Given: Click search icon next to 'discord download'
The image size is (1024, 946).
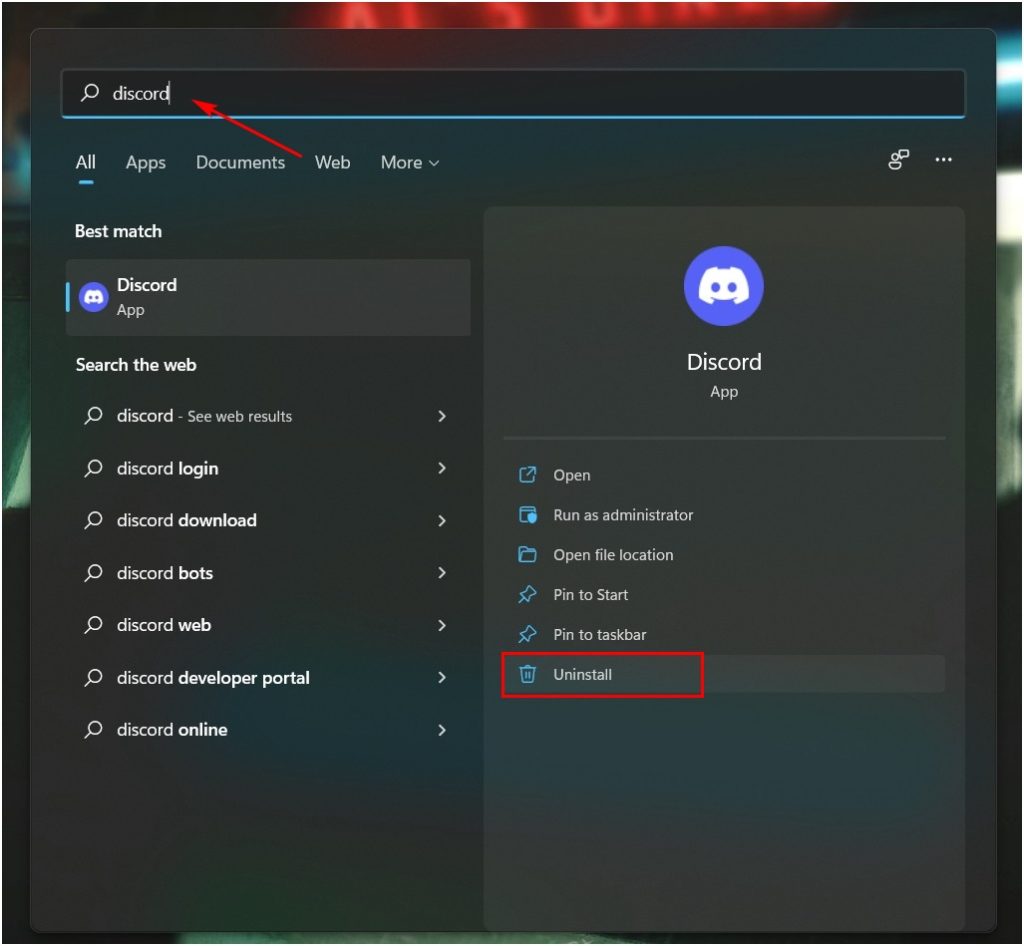Looking at the screenshot, I should 93,520.
